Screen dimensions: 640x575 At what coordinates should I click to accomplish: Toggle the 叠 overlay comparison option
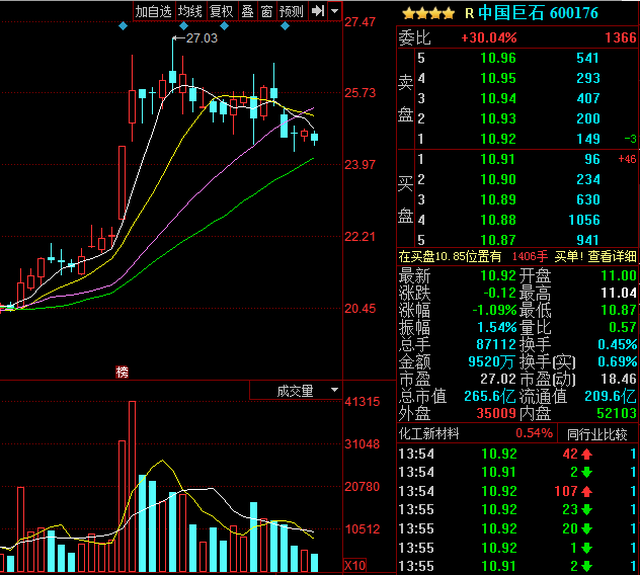247,11
